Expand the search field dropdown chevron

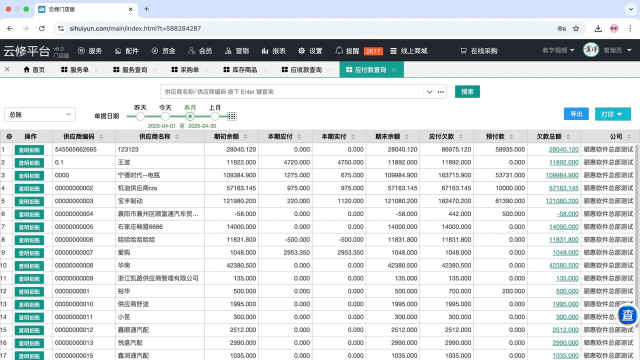coord(429,92)
